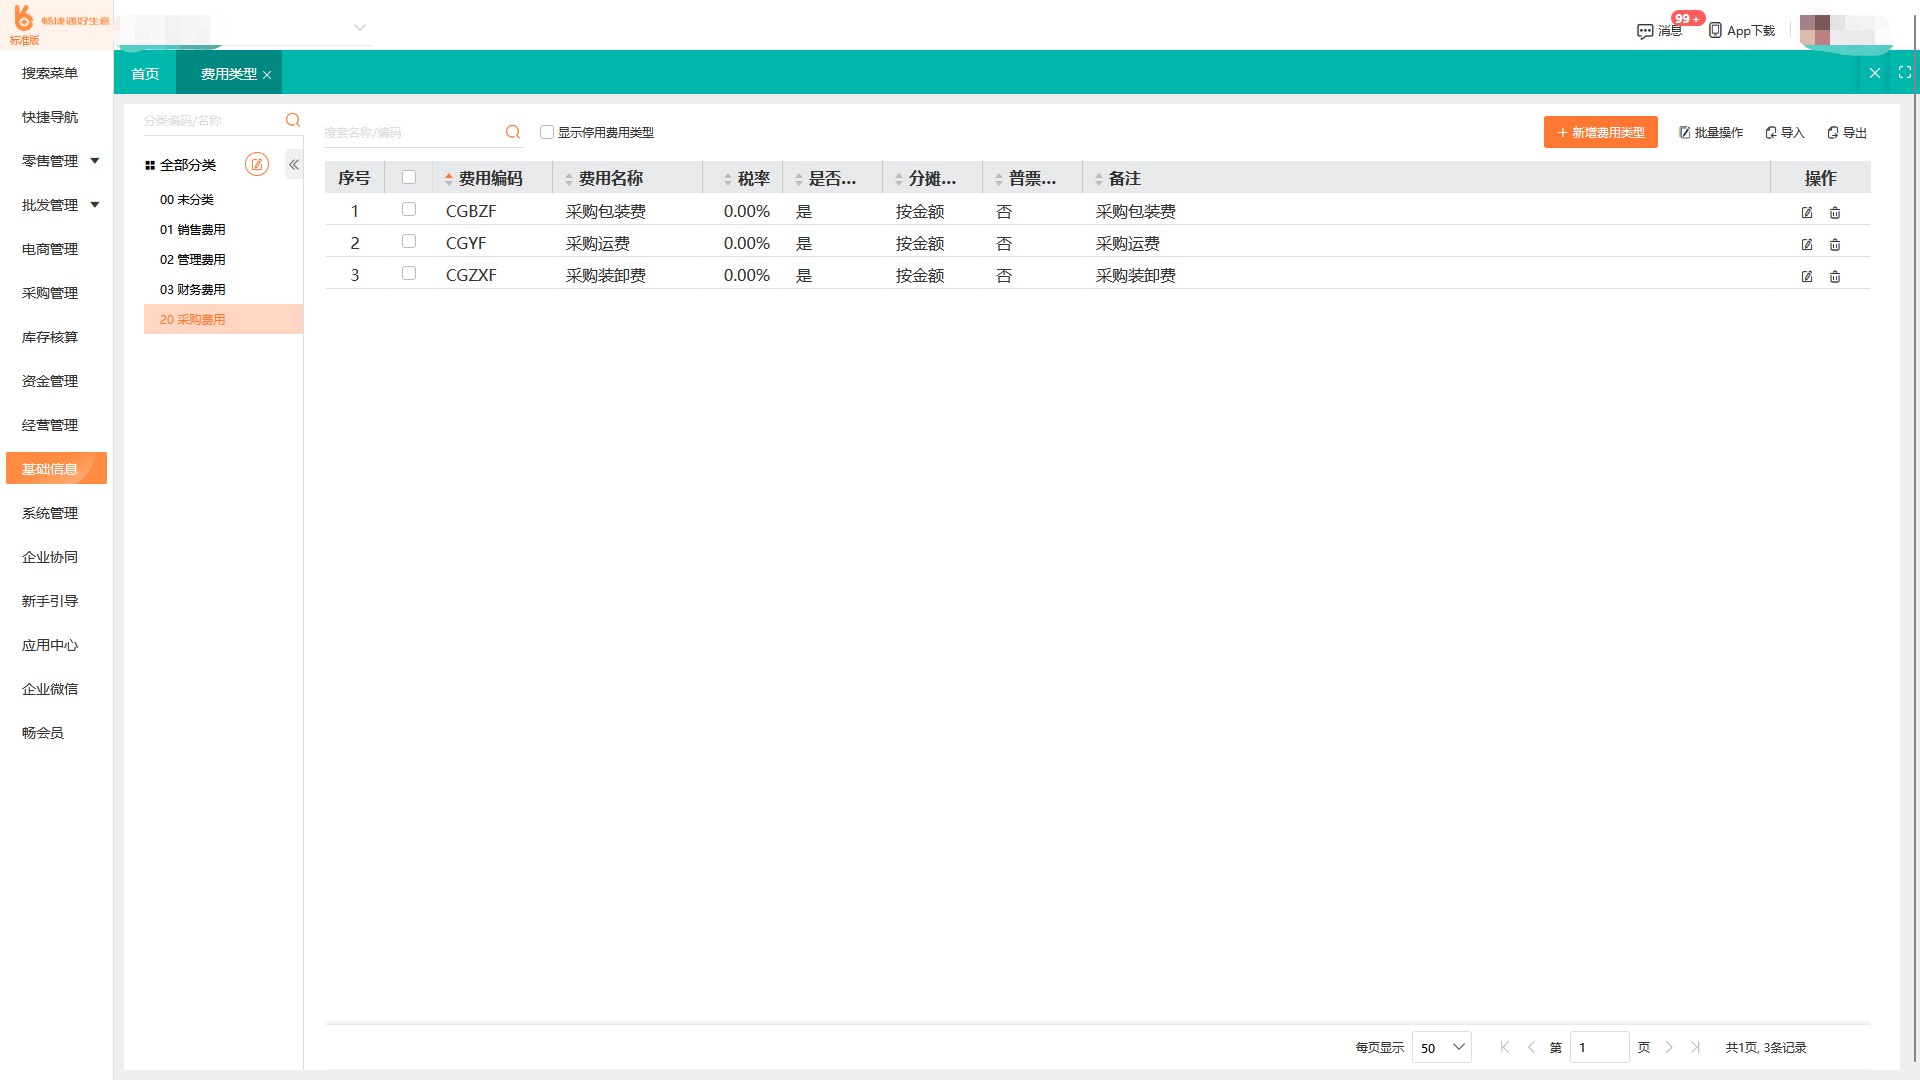Click the delete icon for 采购运费
The width and height of the screenshot is (1920, 1080).
(x=1836, y=243)
